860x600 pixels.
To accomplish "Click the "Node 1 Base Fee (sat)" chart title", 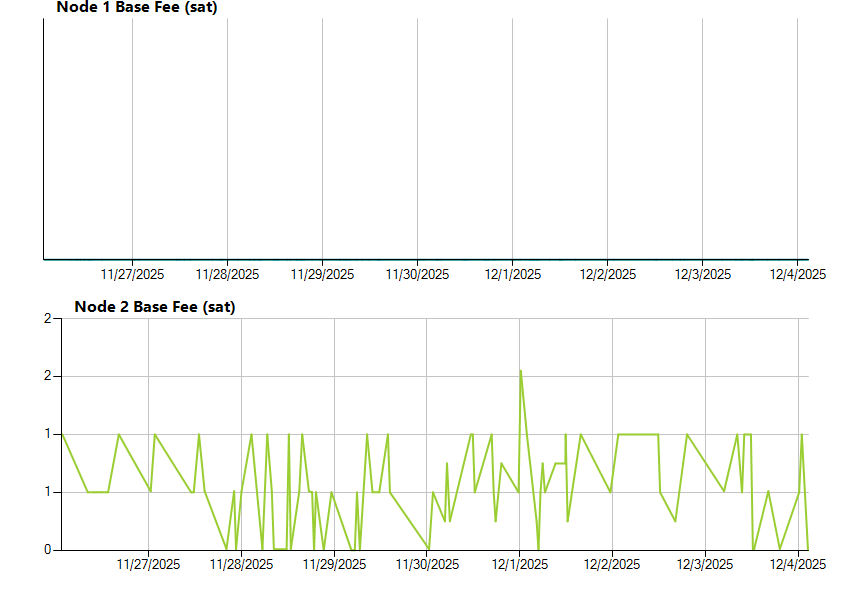I will point(136,8).
